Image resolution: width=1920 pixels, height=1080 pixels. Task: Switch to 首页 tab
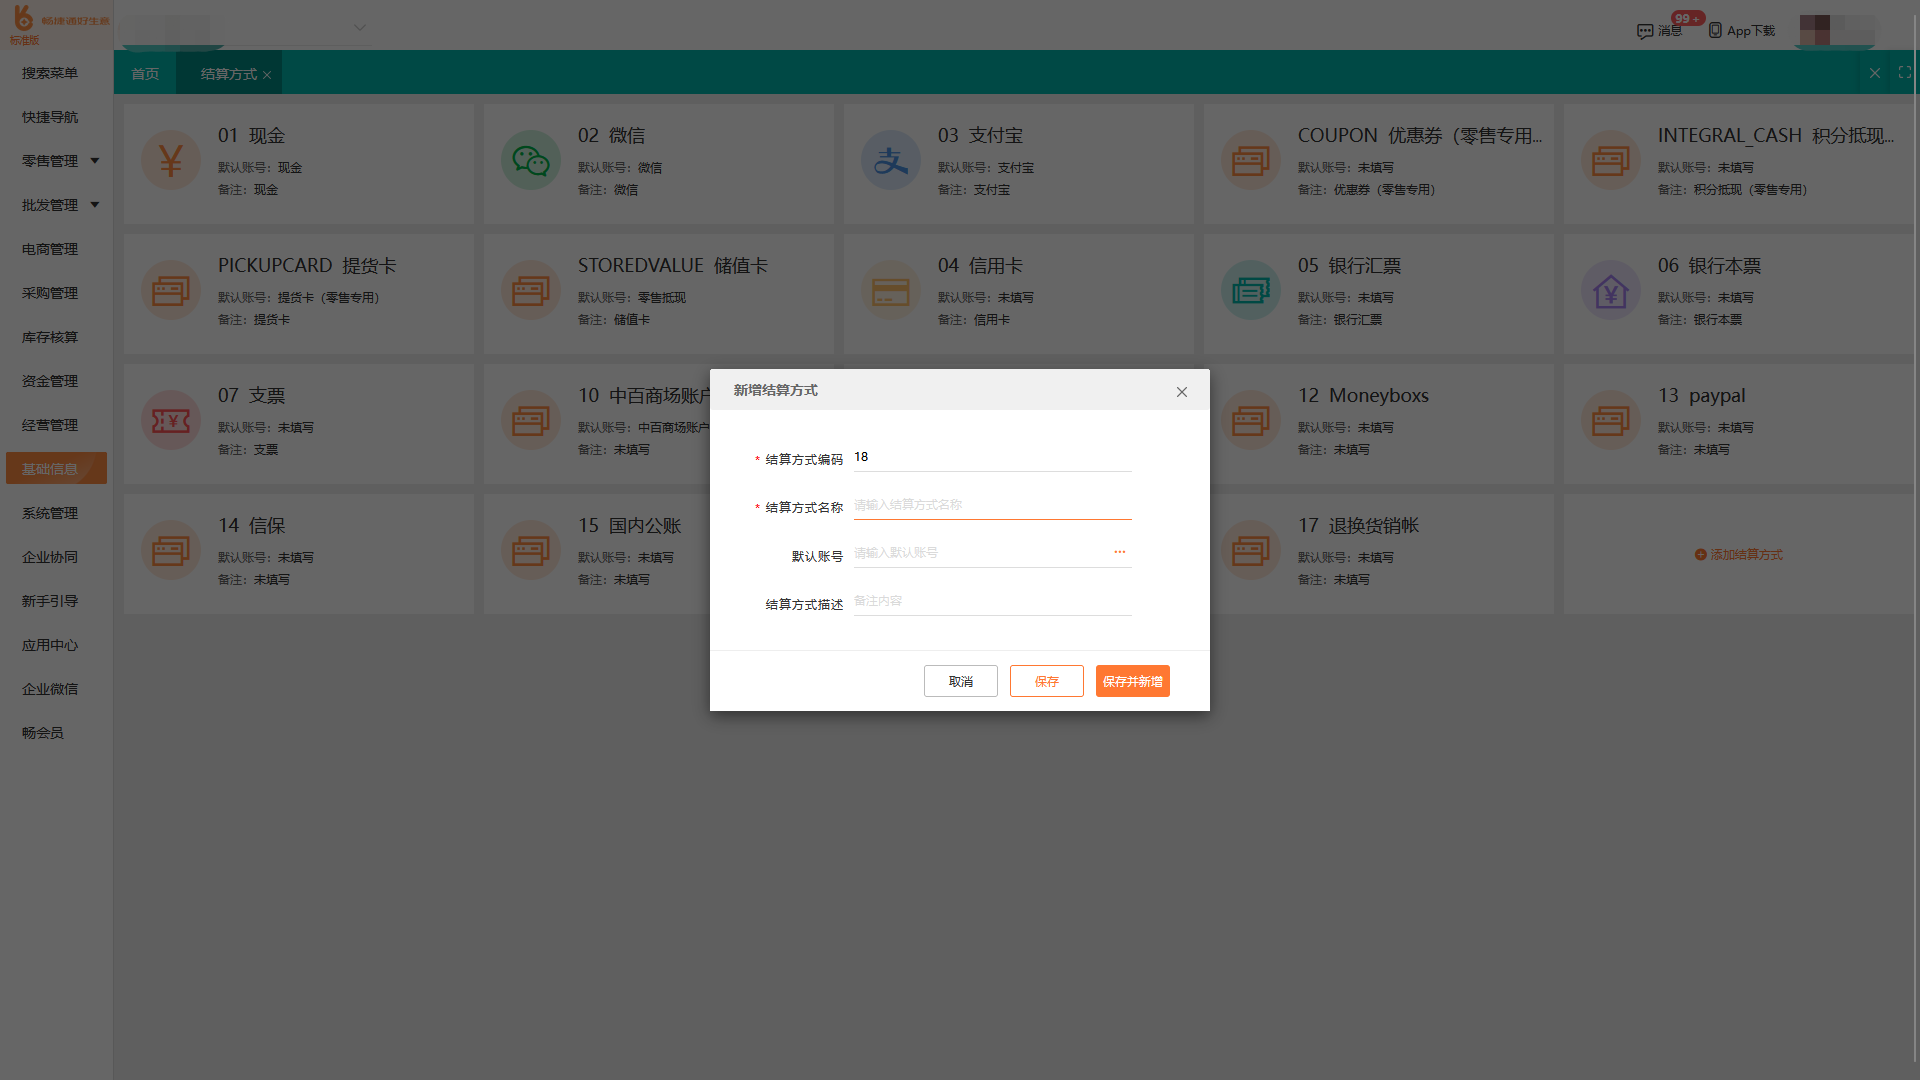pyautogui.click(x=145, y=74)
